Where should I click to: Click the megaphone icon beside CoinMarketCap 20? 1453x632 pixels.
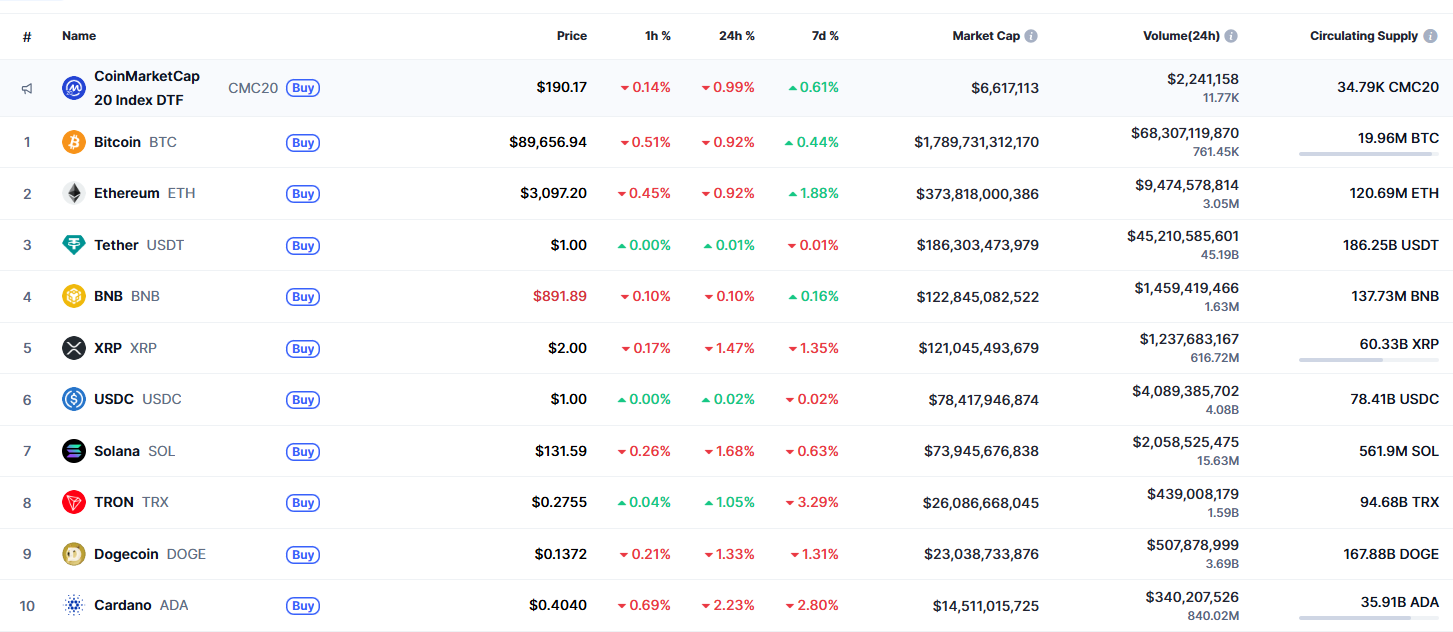tap(27, 88)
